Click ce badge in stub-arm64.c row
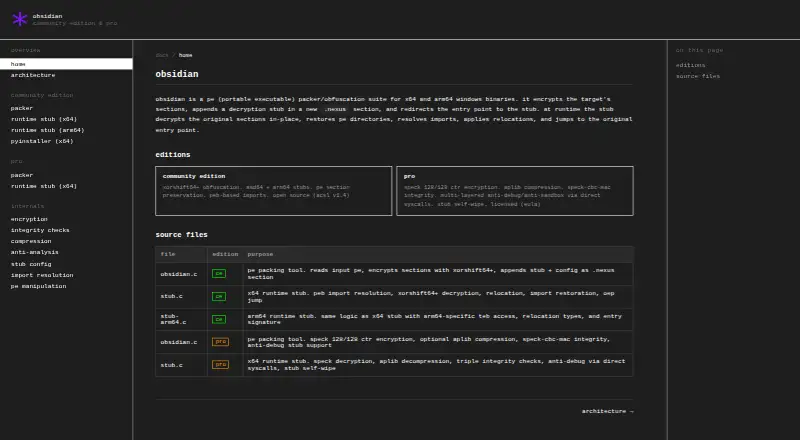Image resolution: width=800 pixels, height=440 pixels. [x=219, y=320]
